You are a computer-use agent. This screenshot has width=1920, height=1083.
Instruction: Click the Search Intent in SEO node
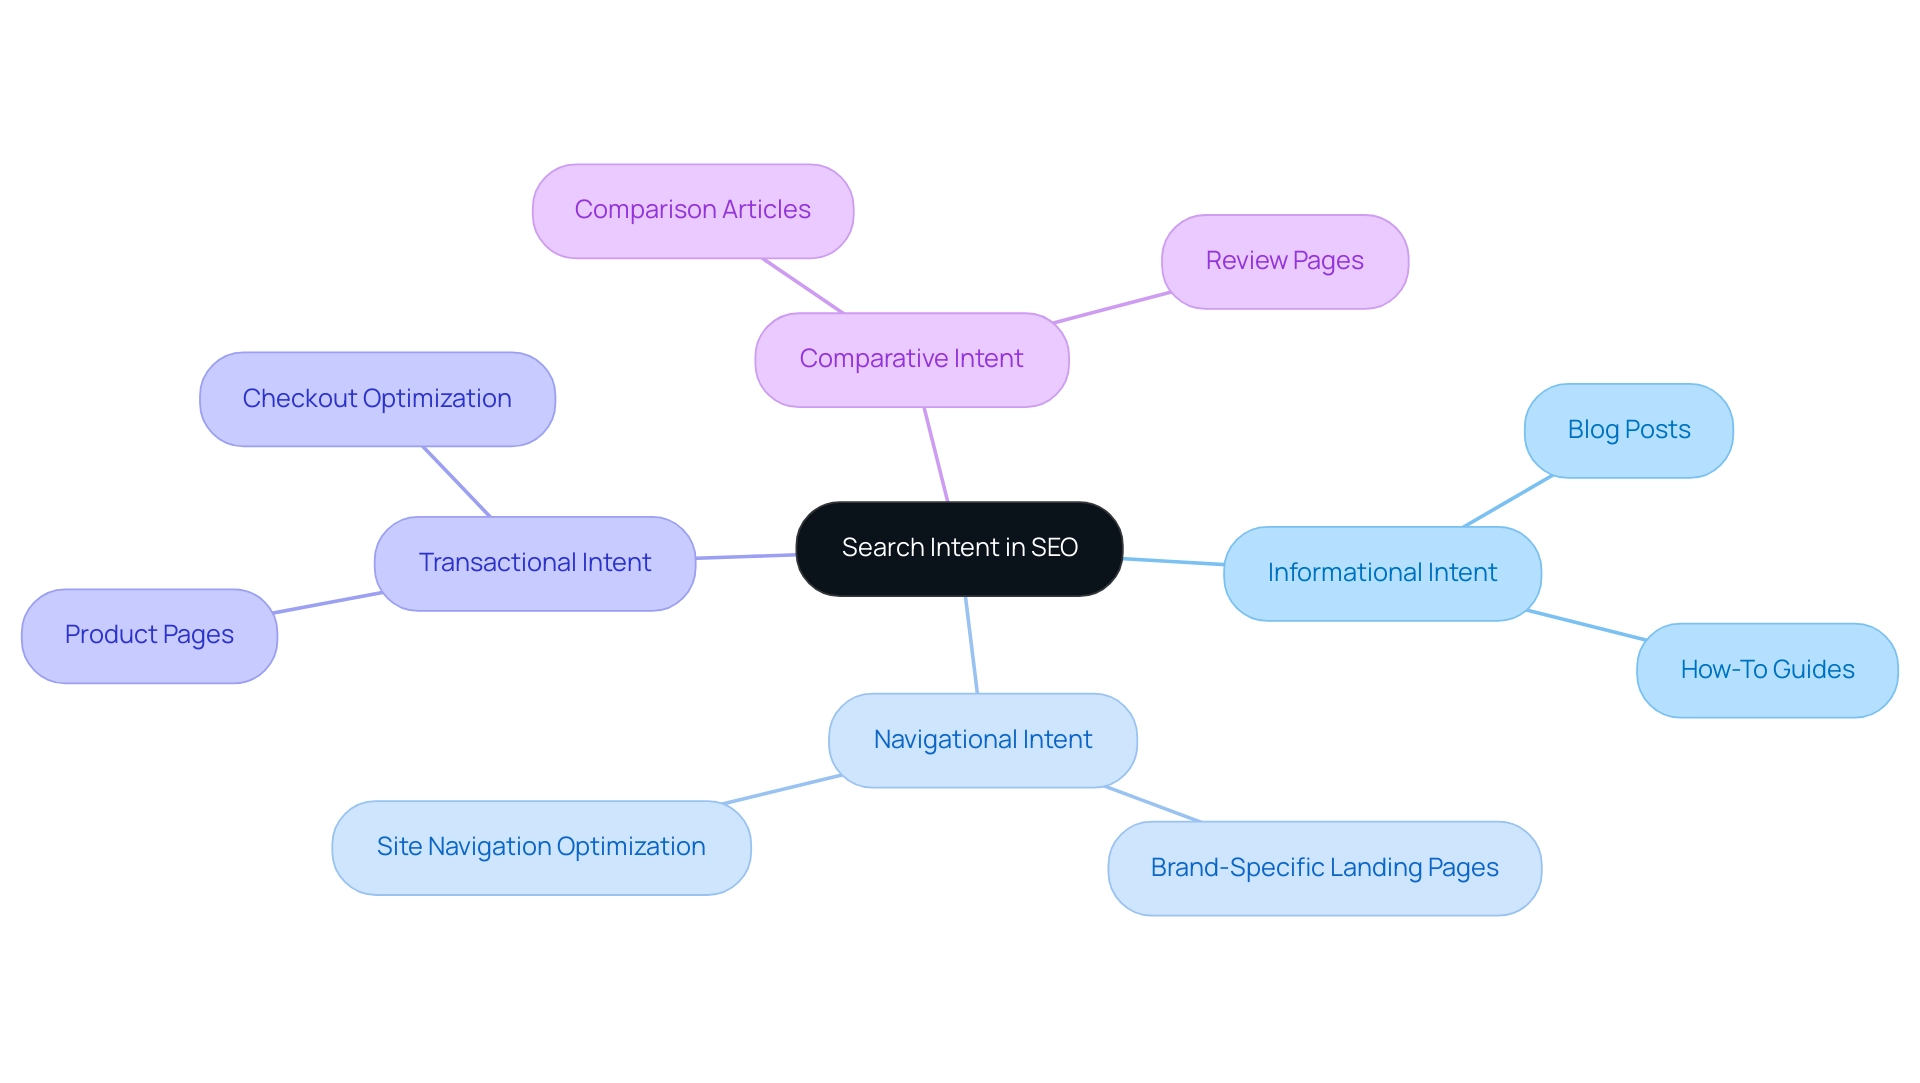tap(960, 550)
